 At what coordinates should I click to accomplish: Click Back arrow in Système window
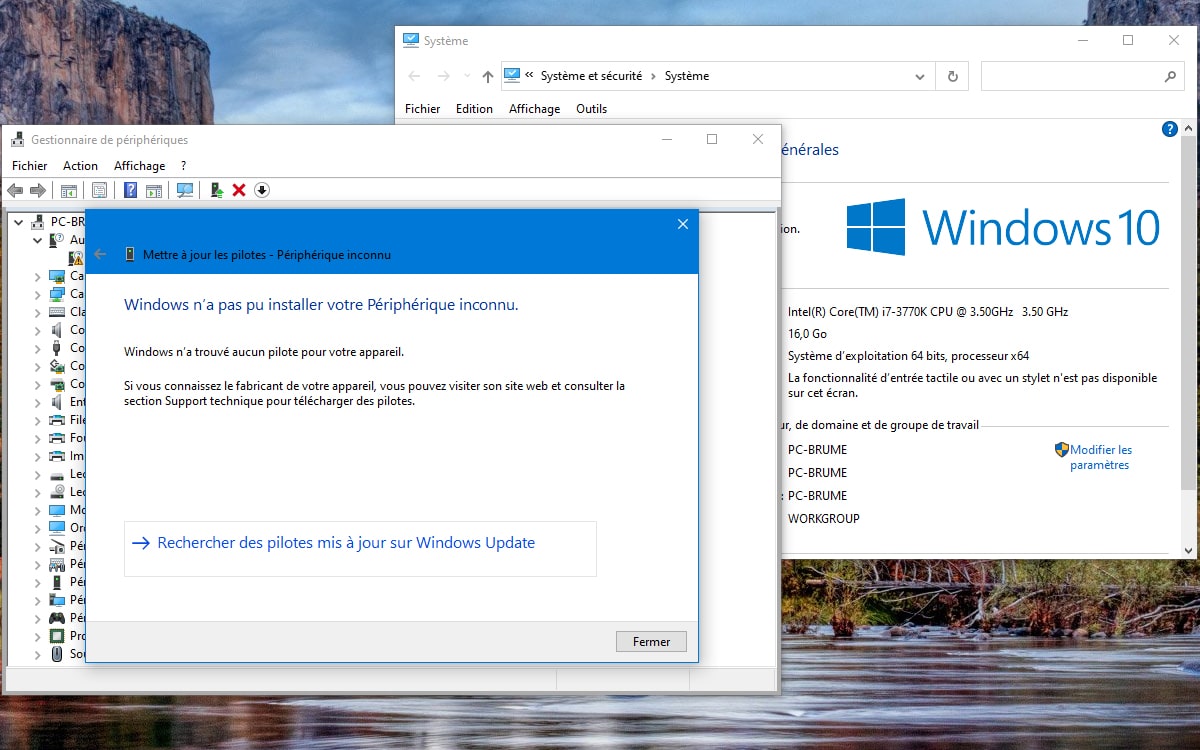pos(414,76)
